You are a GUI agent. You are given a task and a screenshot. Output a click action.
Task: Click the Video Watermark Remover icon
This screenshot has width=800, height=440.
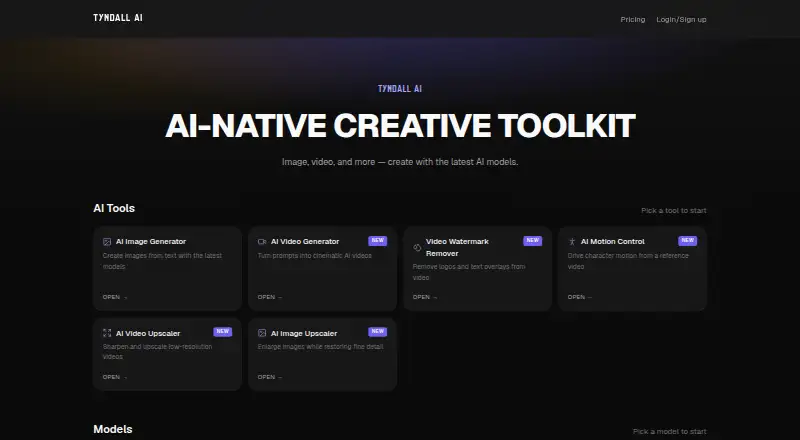pyautogui.click(x=417, y=248)
